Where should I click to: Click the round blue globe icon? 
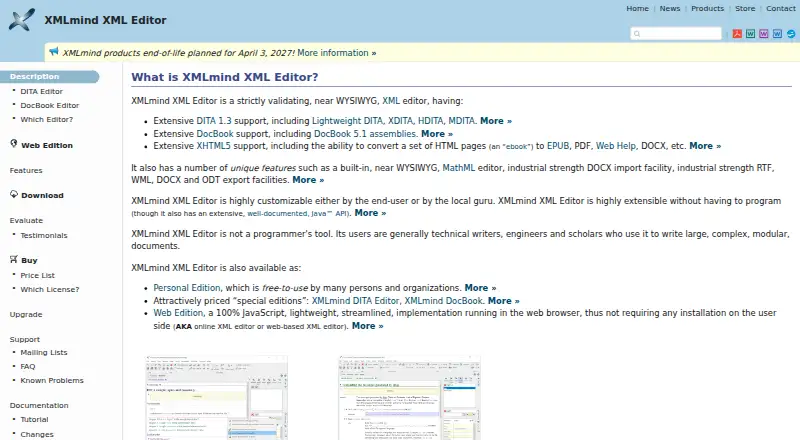tap(791, 34)
